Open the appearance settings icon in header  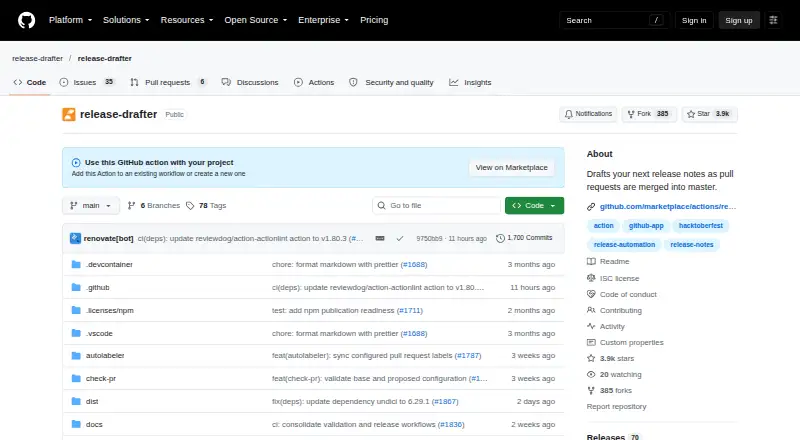(773, 20)
